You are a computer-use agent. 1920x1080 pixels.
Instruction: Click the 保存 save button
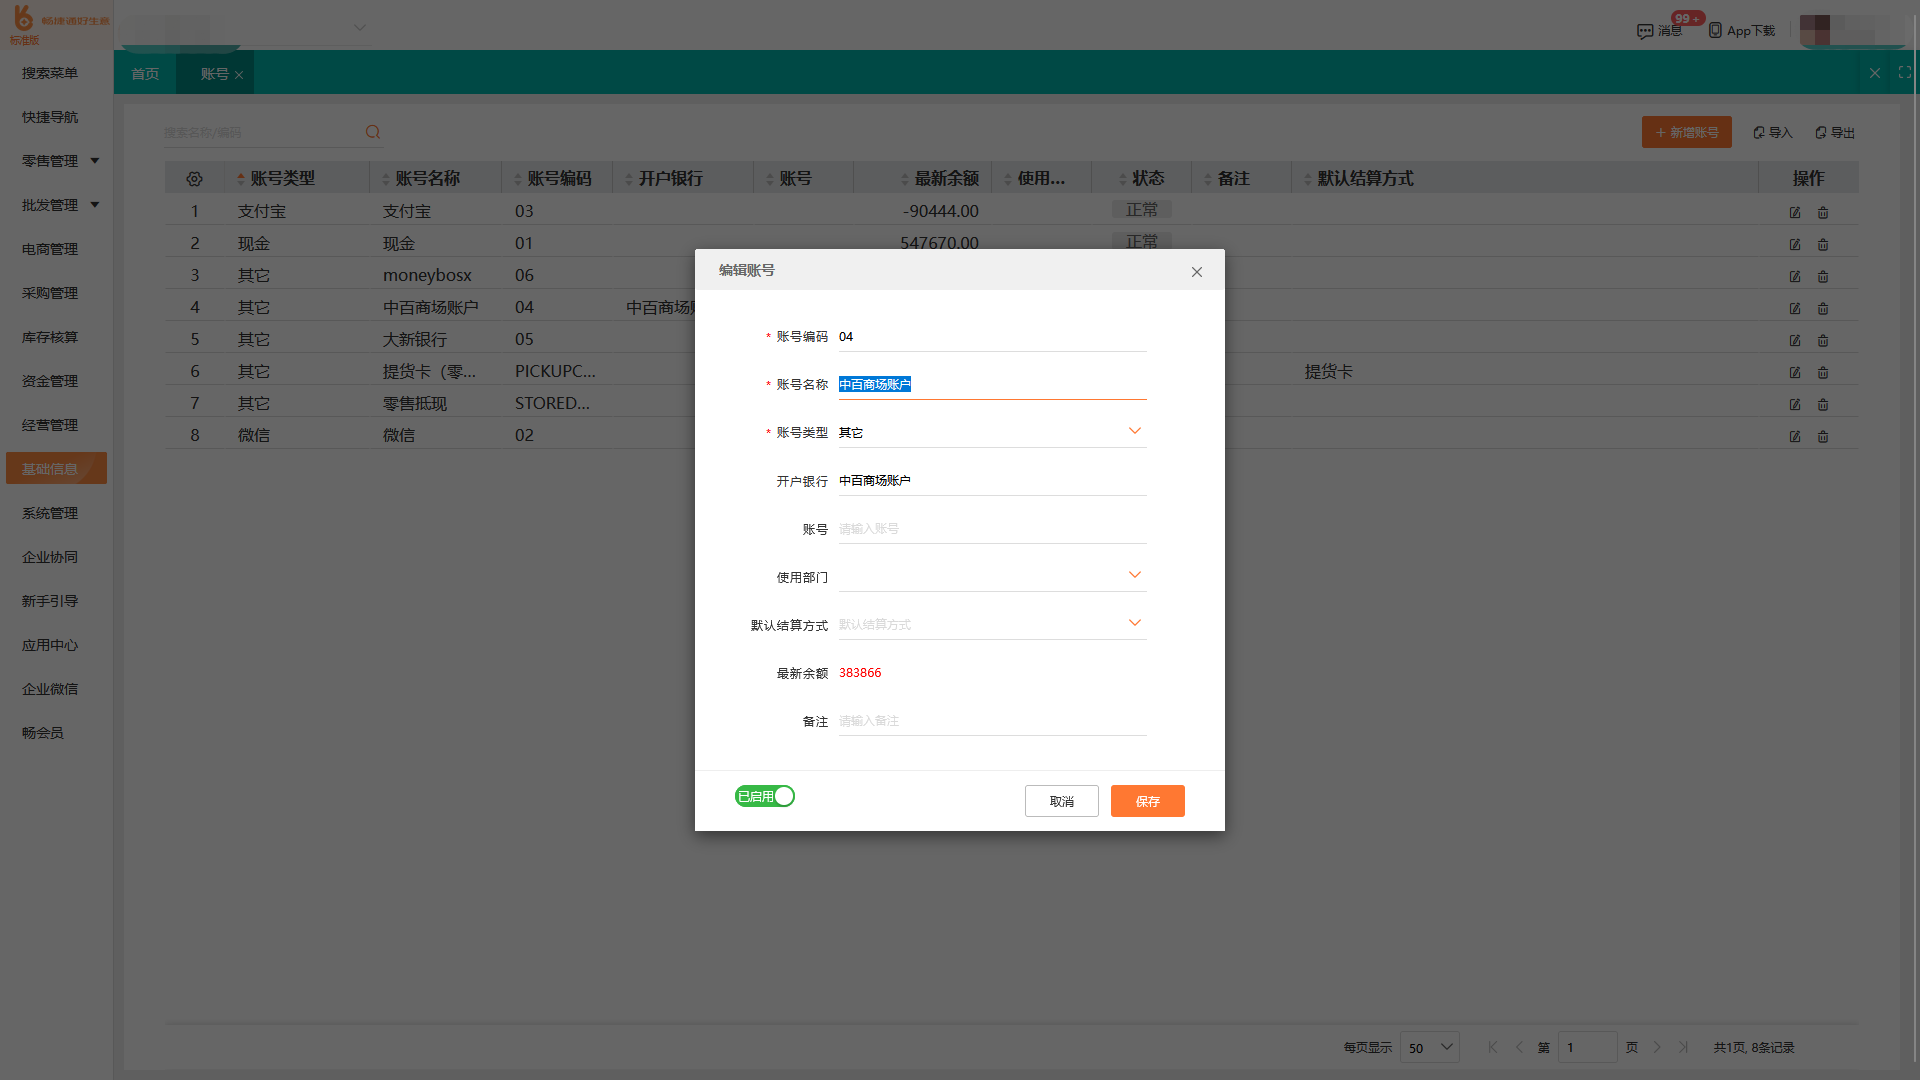coord(1147,800)
